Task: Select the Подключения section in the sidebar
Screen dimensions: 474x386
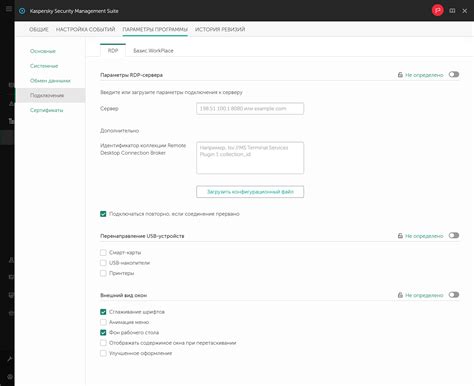Action: [50, 95]
